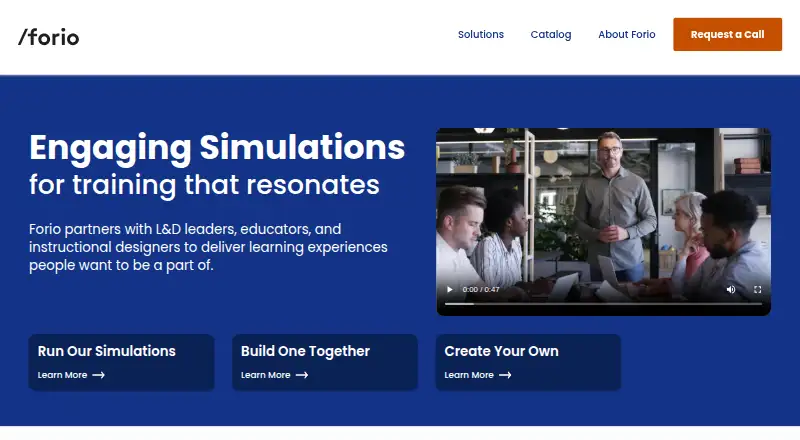Click Learn More under Create Your Own
The height and width of the screenshot is (440, 800).
(x=469, y=375)
